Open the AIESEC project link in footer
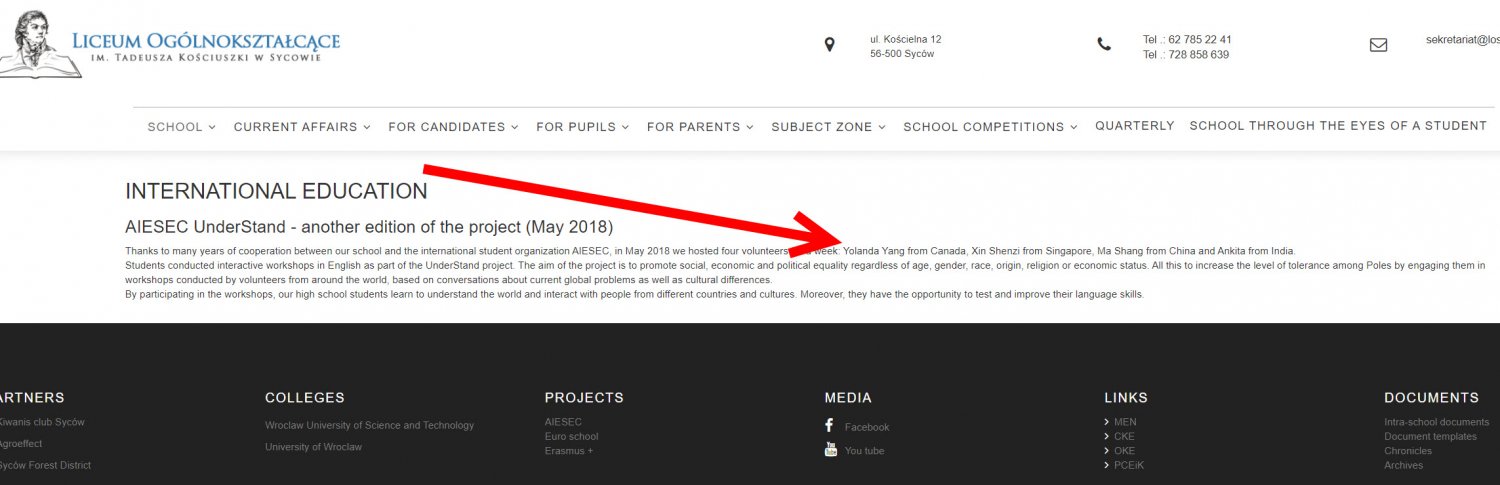 click(x=563, y=422)
